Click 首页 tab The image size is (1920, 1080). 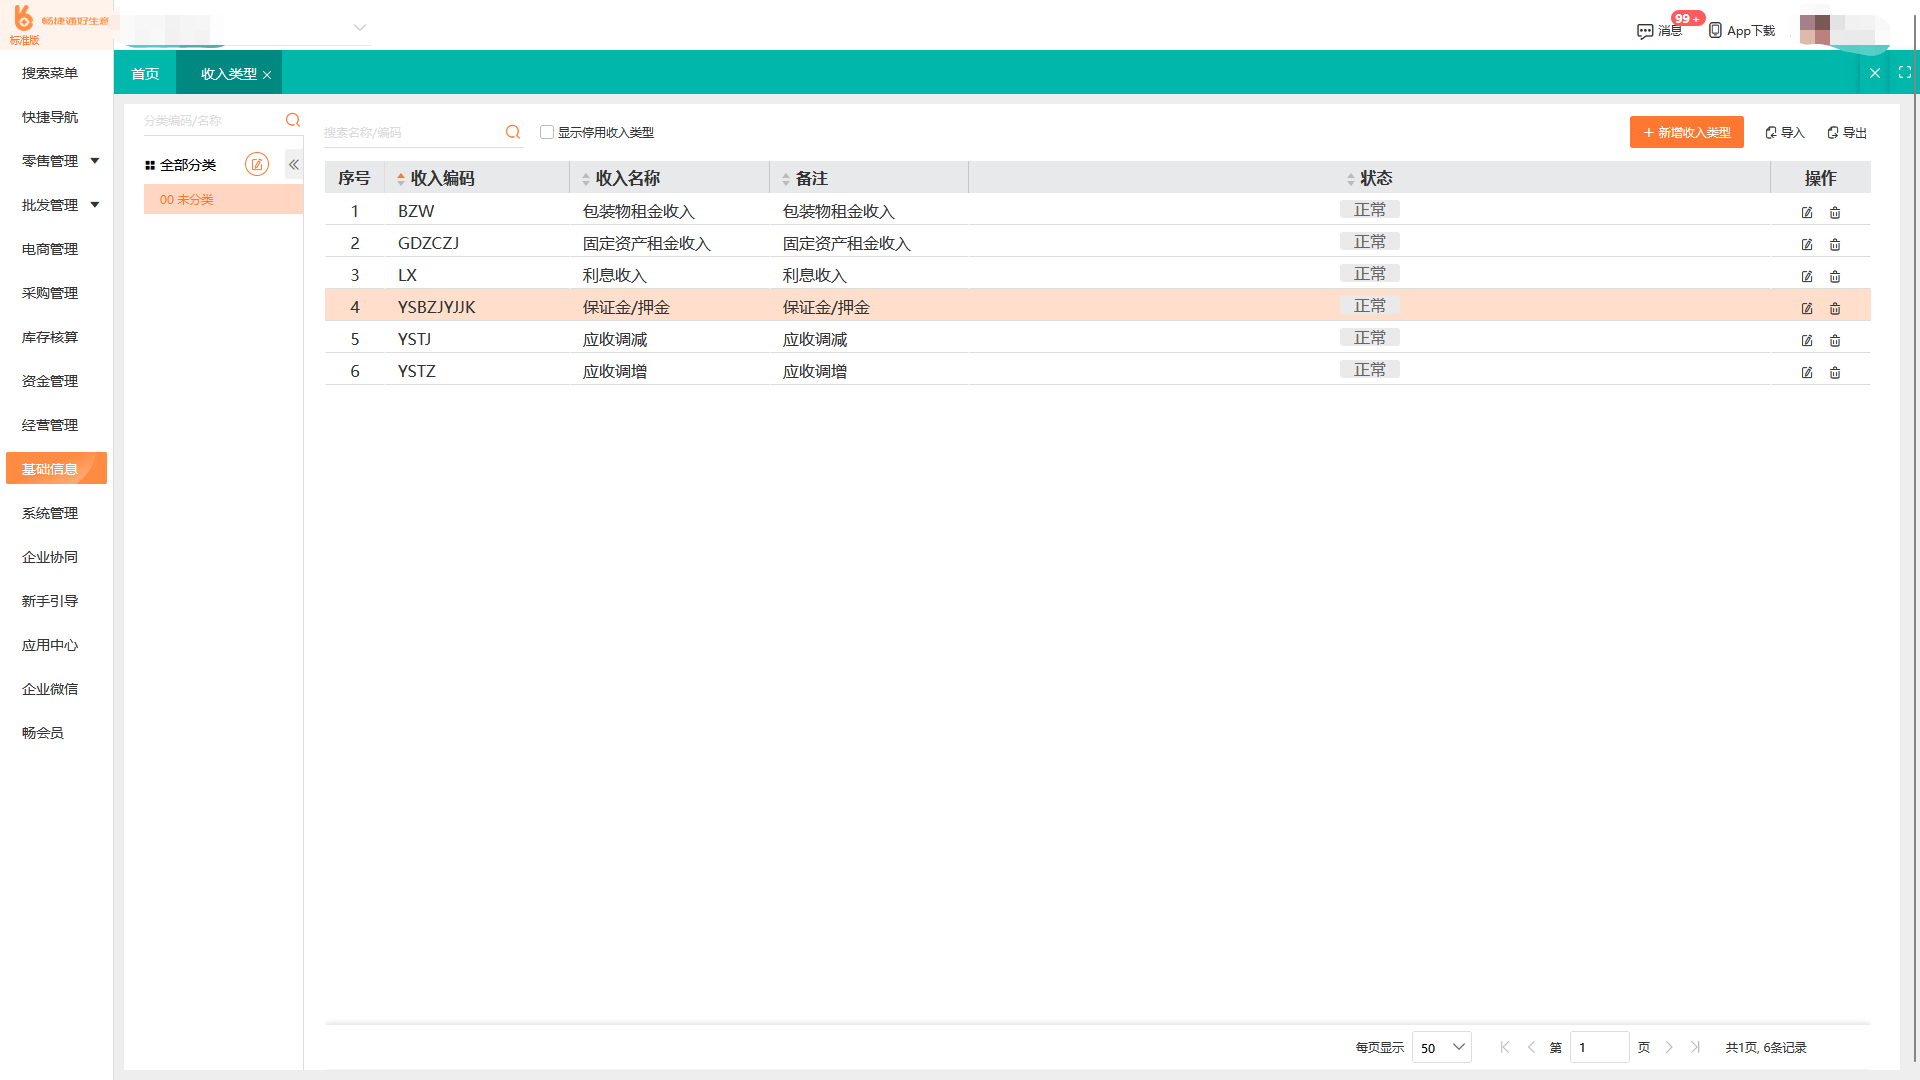click(146, 74)
